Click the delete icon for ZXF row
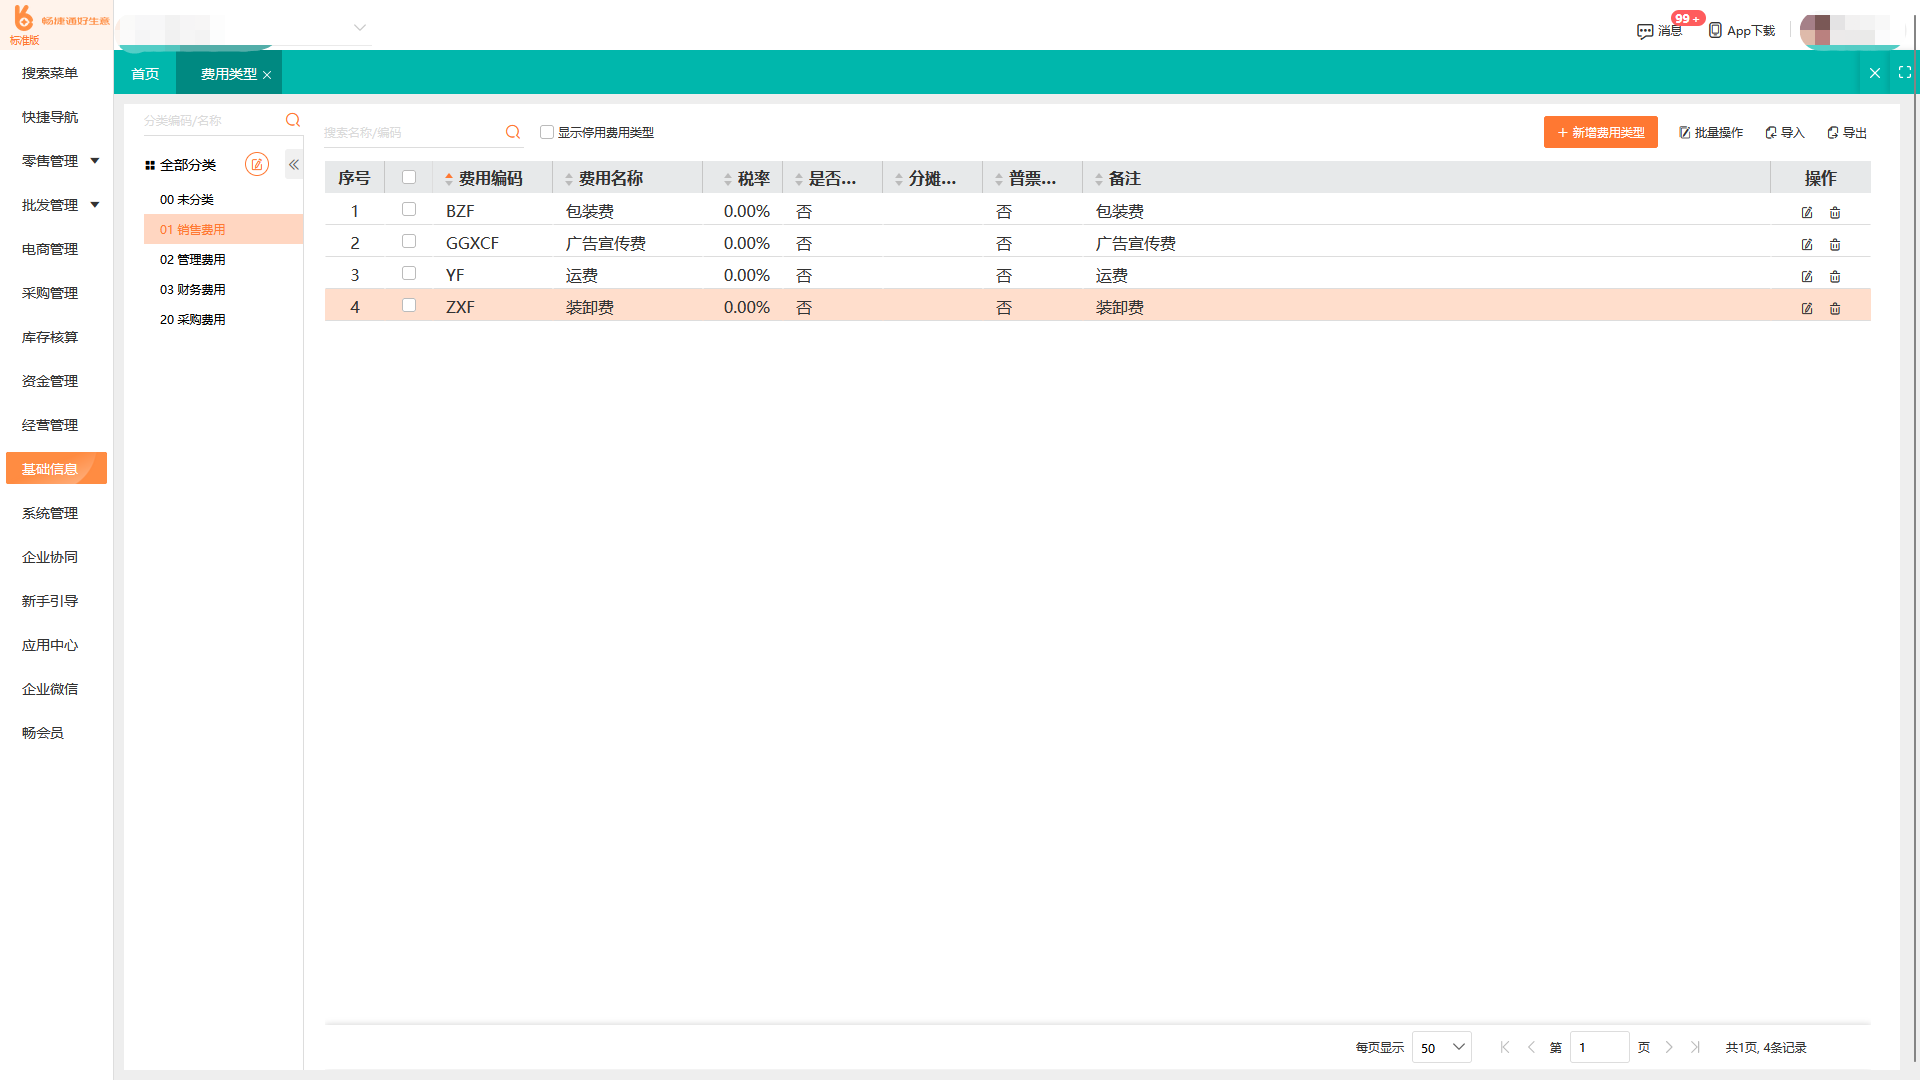This screenshot has height=1080, width=1920. 1834,306
